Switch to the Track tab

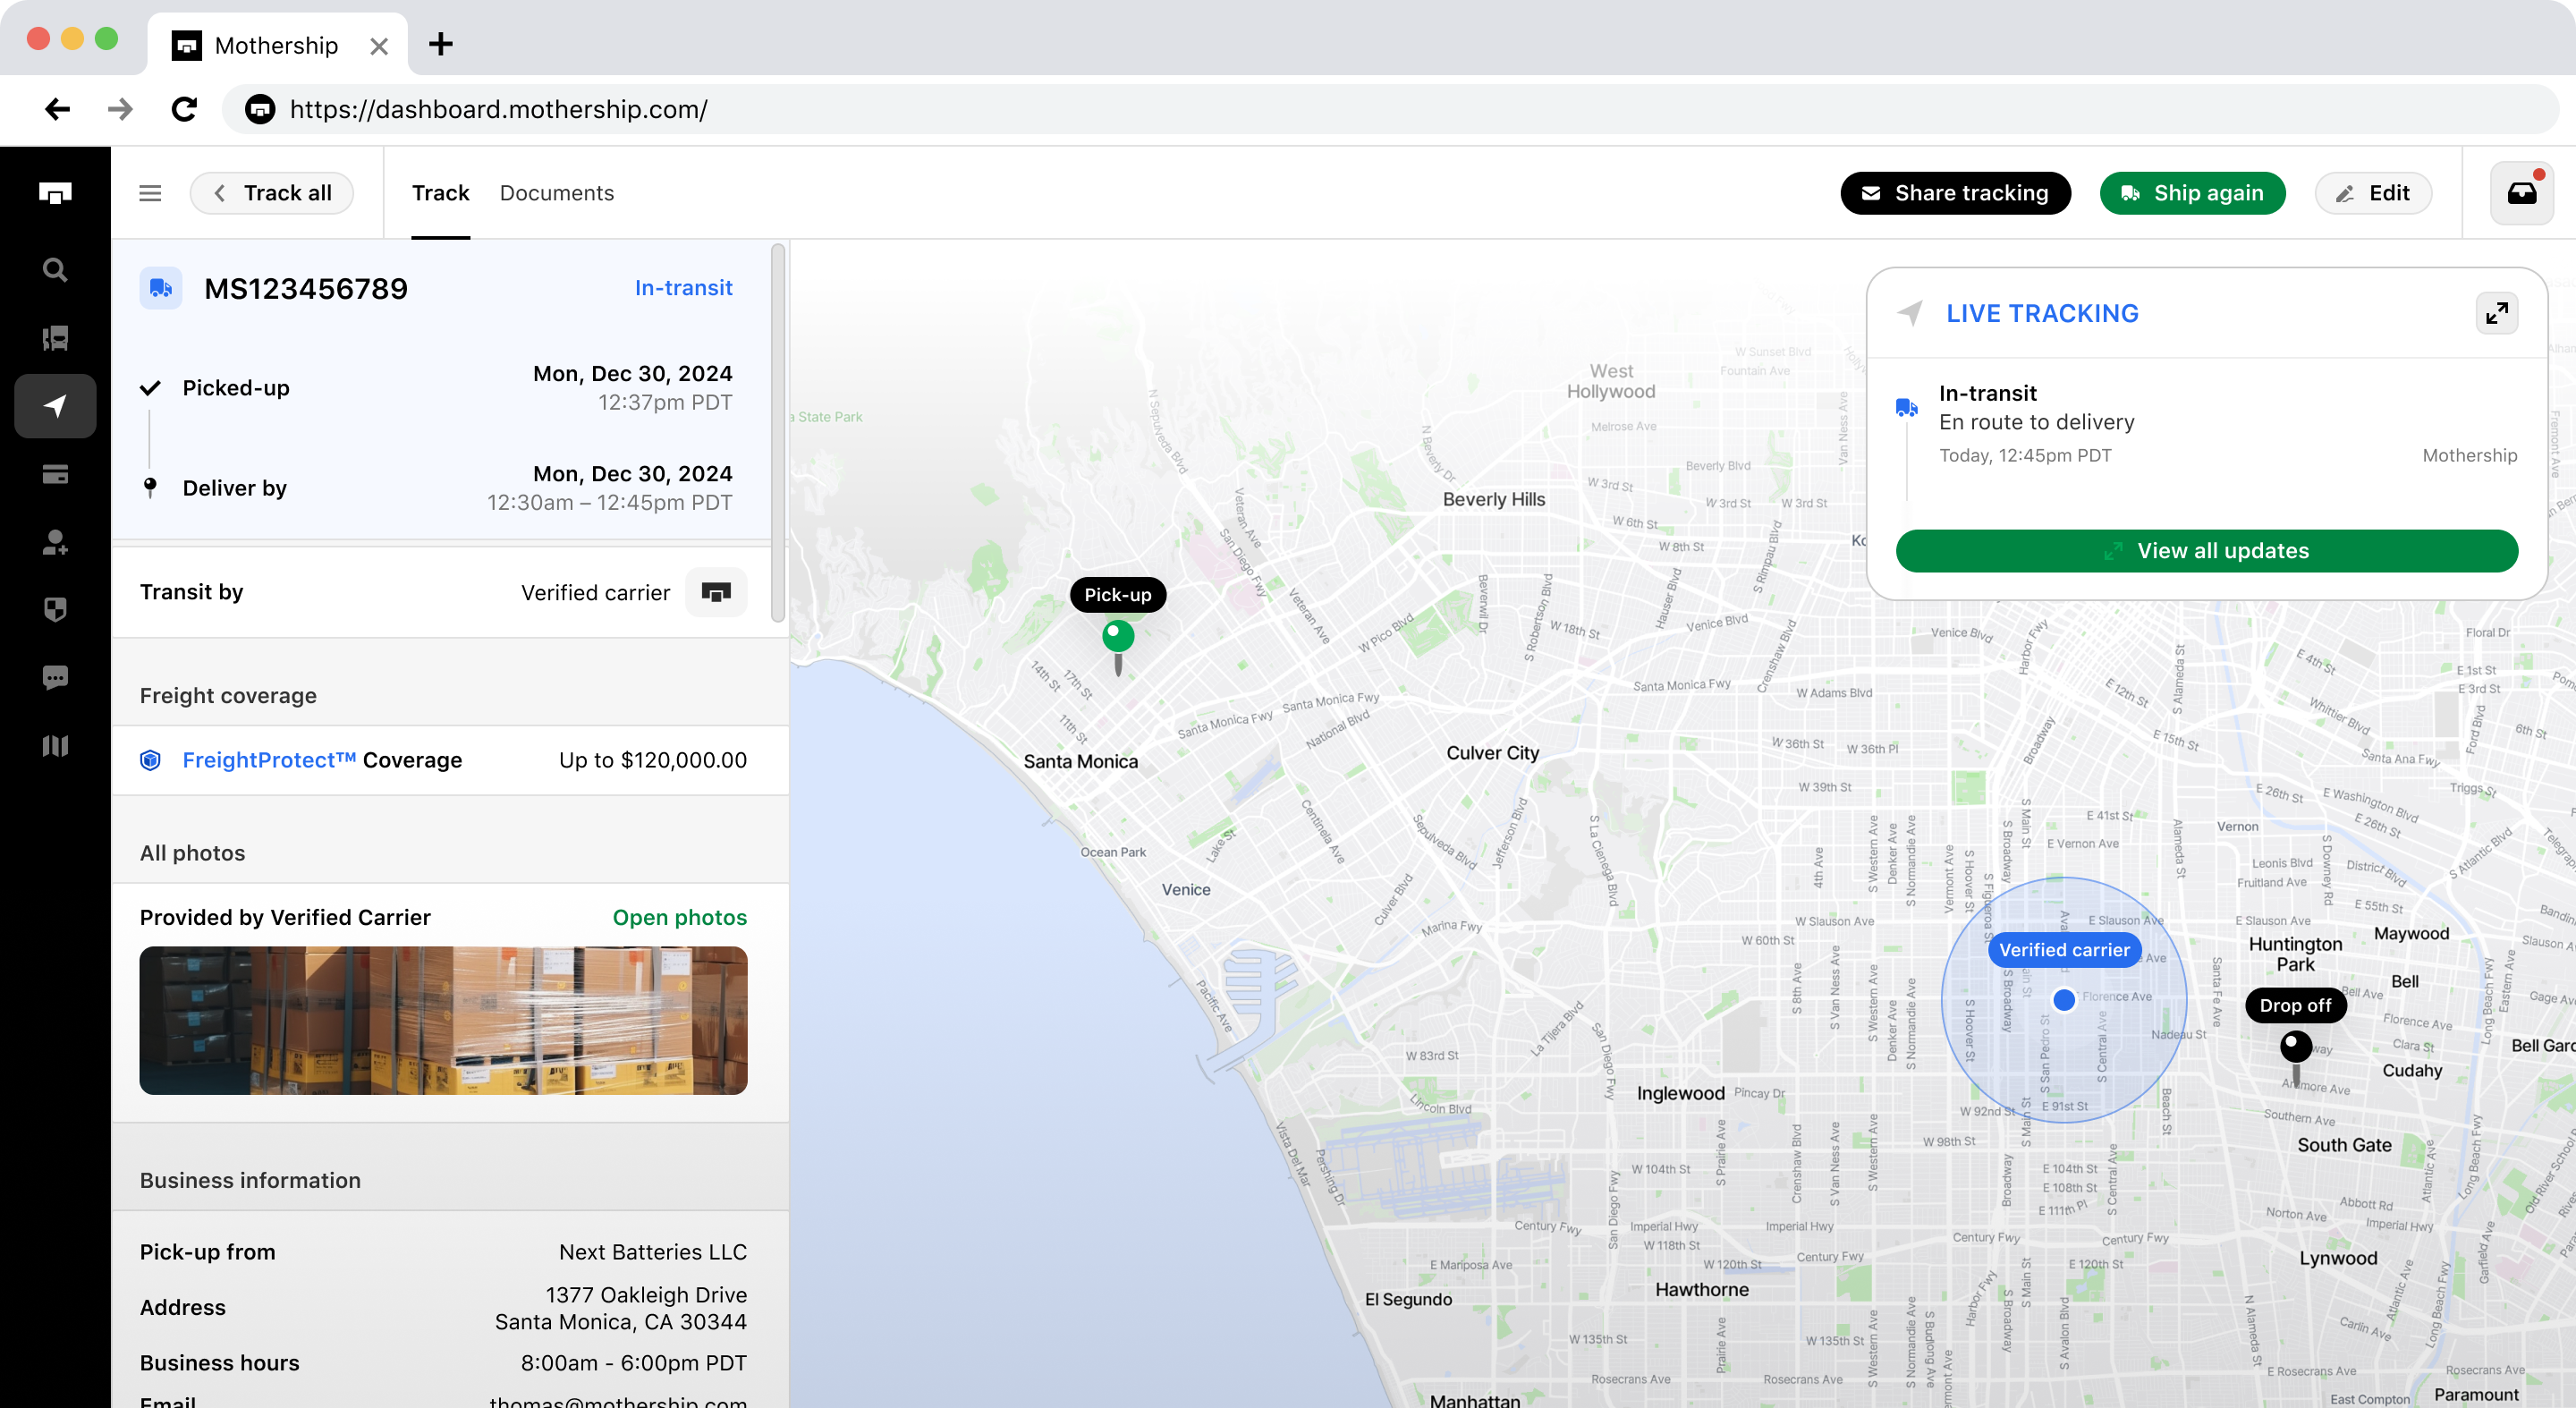point(438,192)
